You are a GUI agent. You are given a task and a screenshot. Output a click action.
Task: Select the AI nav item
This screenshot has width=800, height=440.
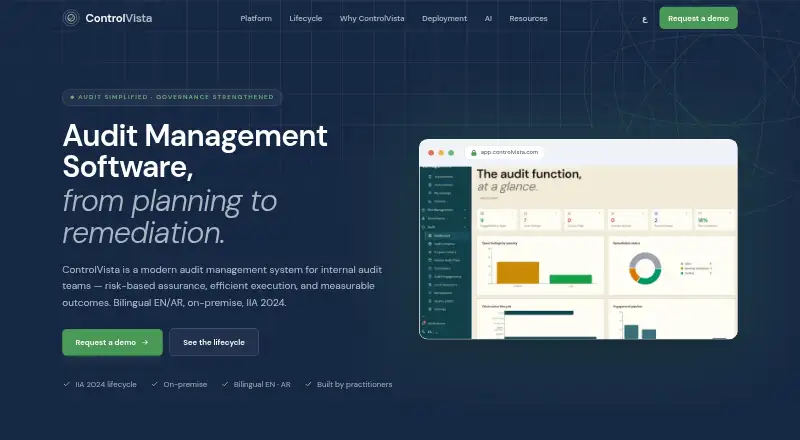488,18
